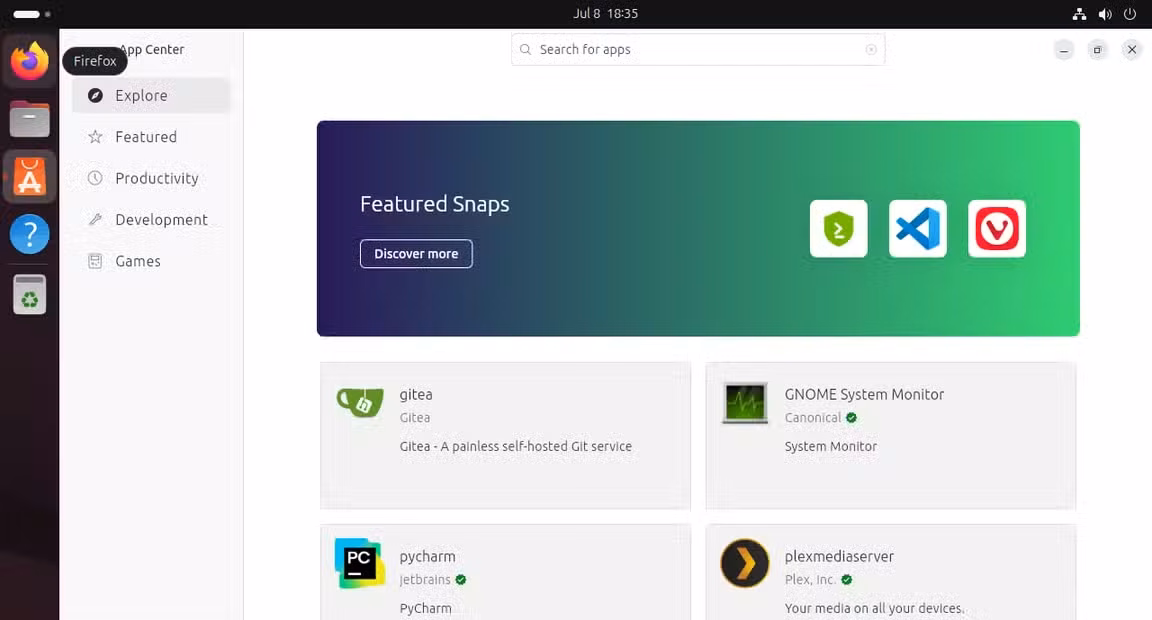Open the plexmediaserver app title
Screen dimensions: 1152x620
point(839,557)
